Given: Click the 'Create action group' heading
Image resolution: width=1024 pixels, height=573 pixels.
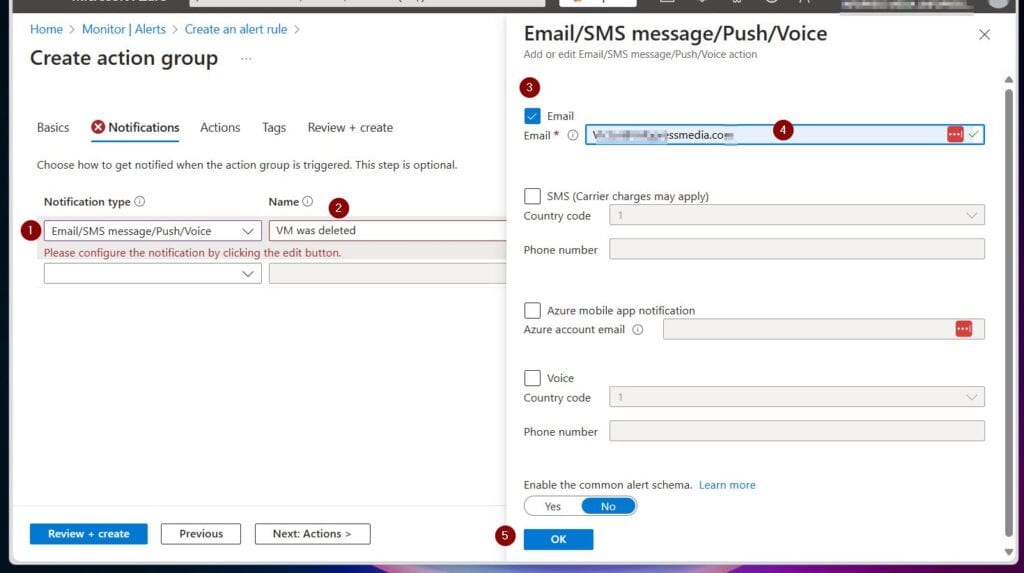Looking at the screenshot, I should pos(124,58).
